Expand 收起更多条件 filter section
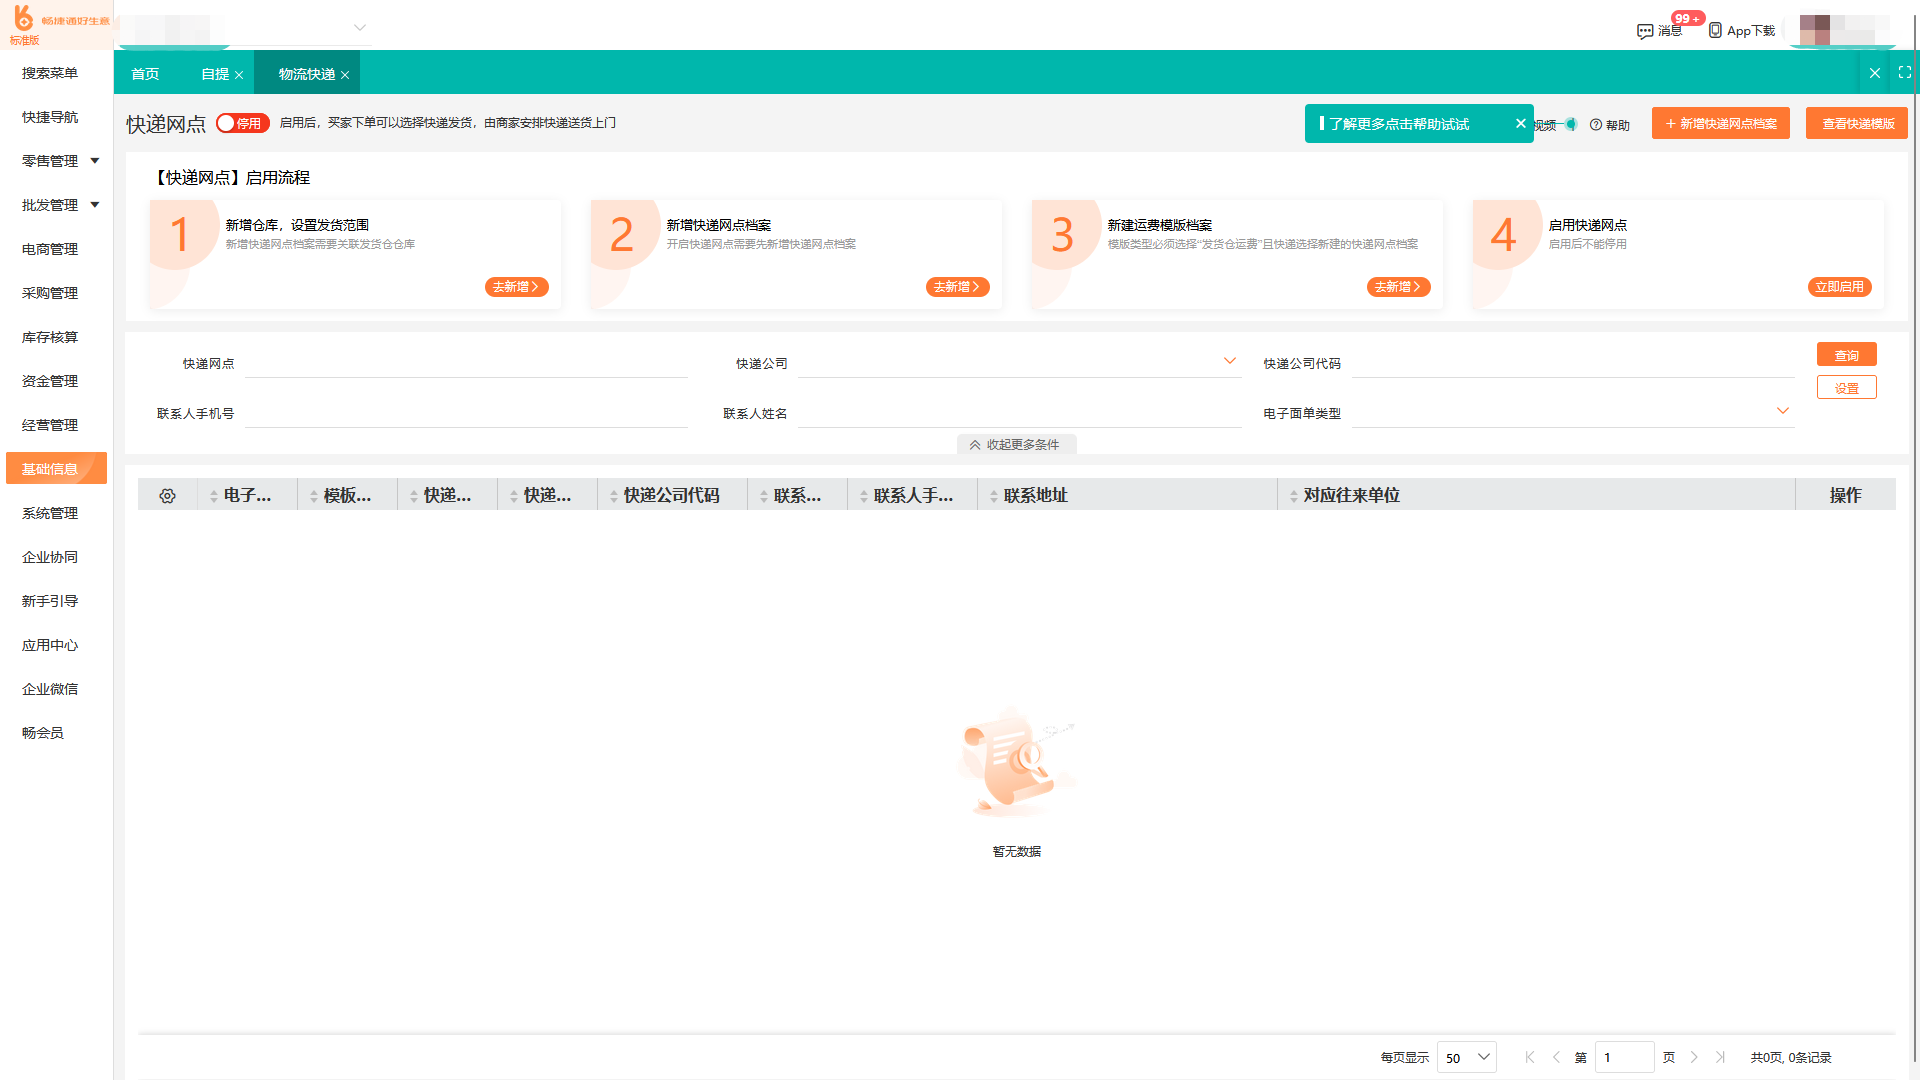Image resolution: width=1920 pixels, height=1080 pixels. coord(1014,444)
